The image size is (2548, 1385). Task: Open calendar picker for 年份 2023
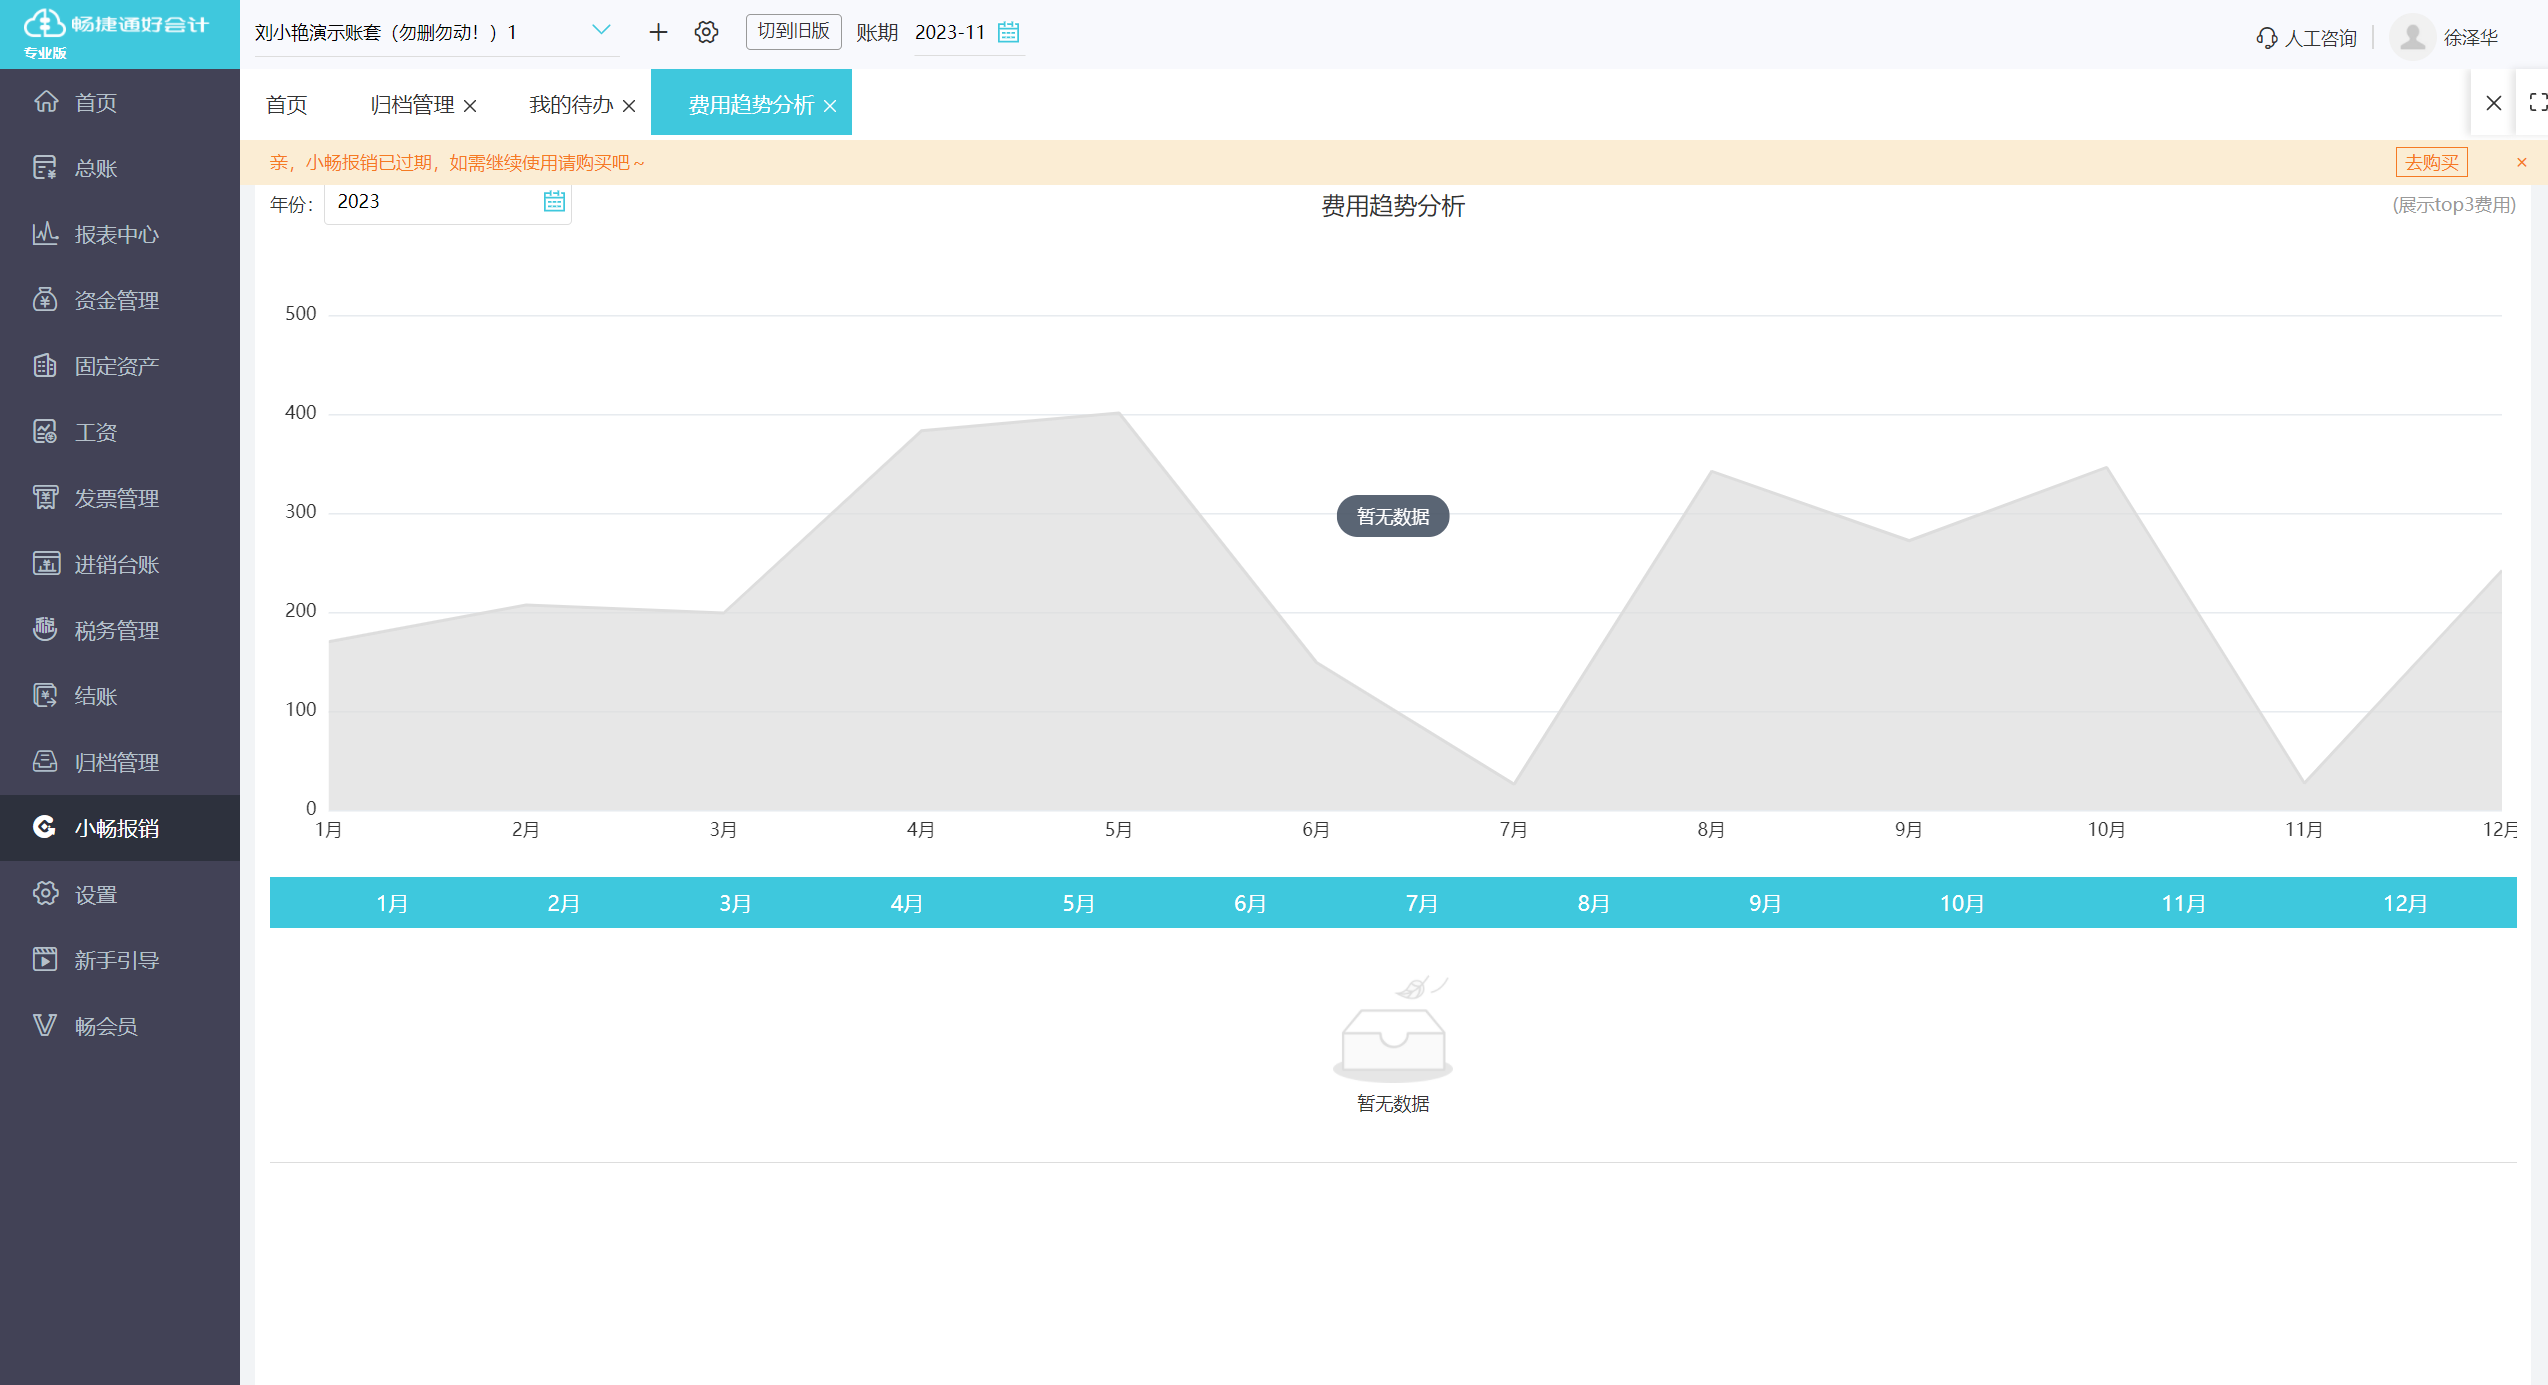coord(556,201)
